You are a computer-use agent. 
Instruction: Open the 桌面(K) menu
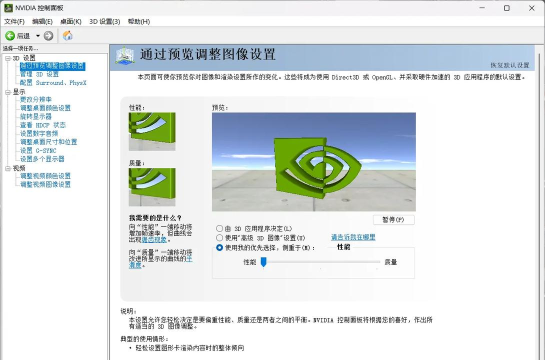tap(71, 22)
